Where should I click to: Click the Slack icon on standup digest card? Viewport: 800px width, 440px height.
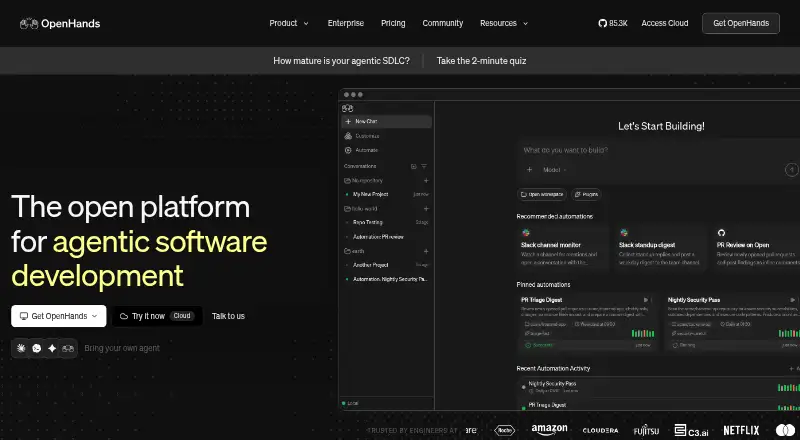point(623,233)
